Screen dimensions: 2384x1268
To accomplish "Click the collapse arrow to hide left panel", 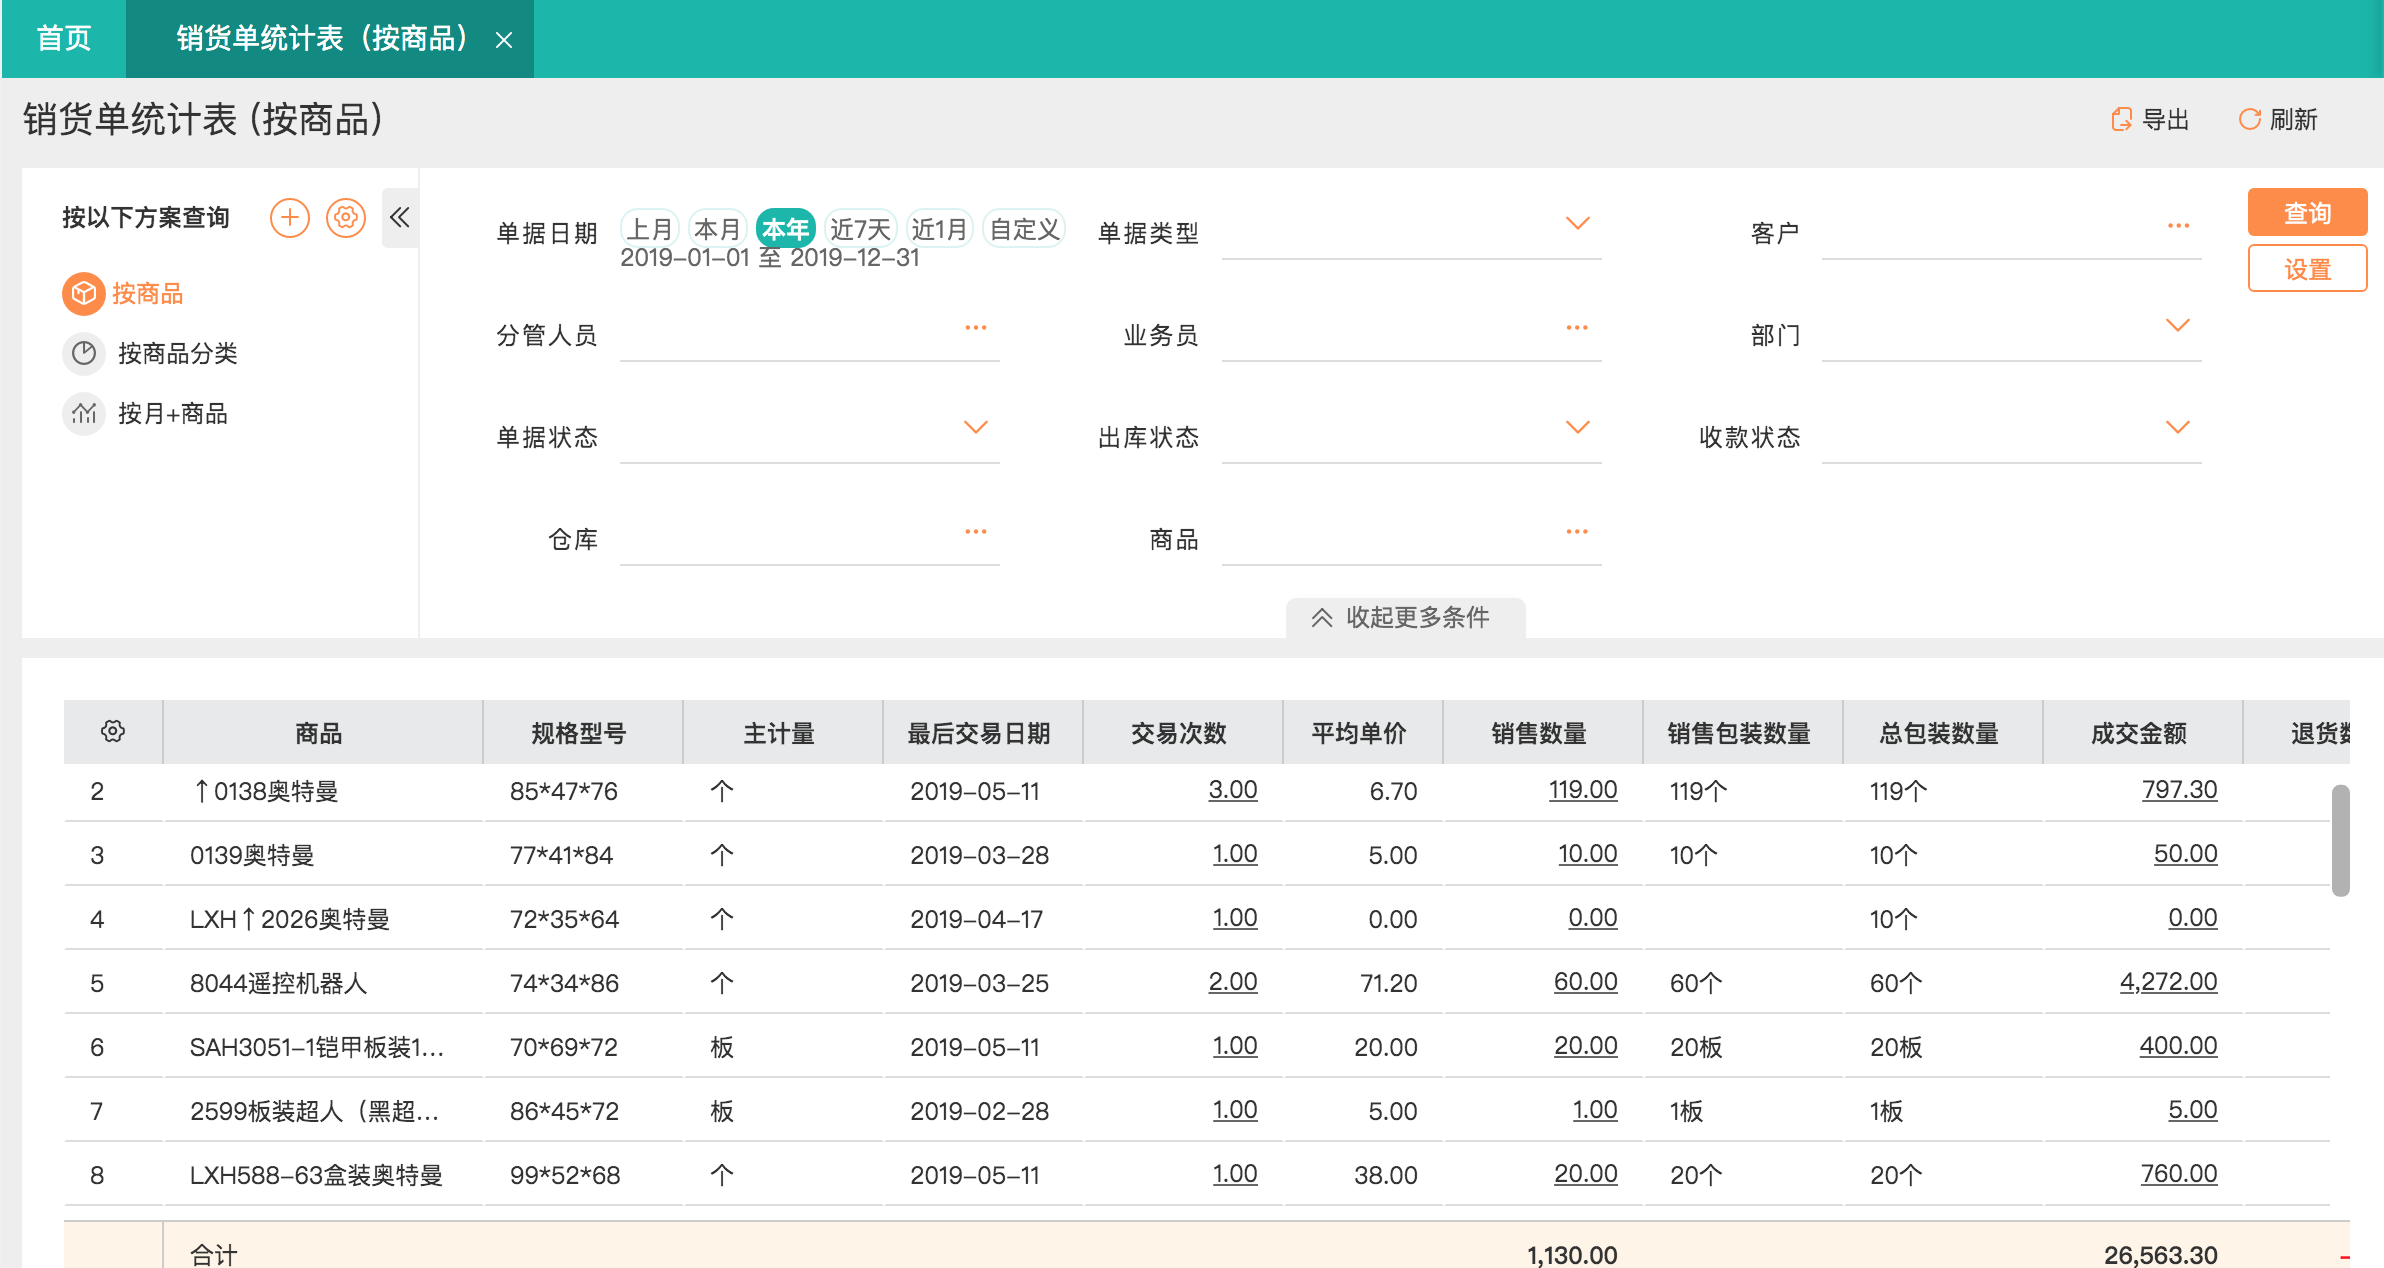I will (402, 219).
